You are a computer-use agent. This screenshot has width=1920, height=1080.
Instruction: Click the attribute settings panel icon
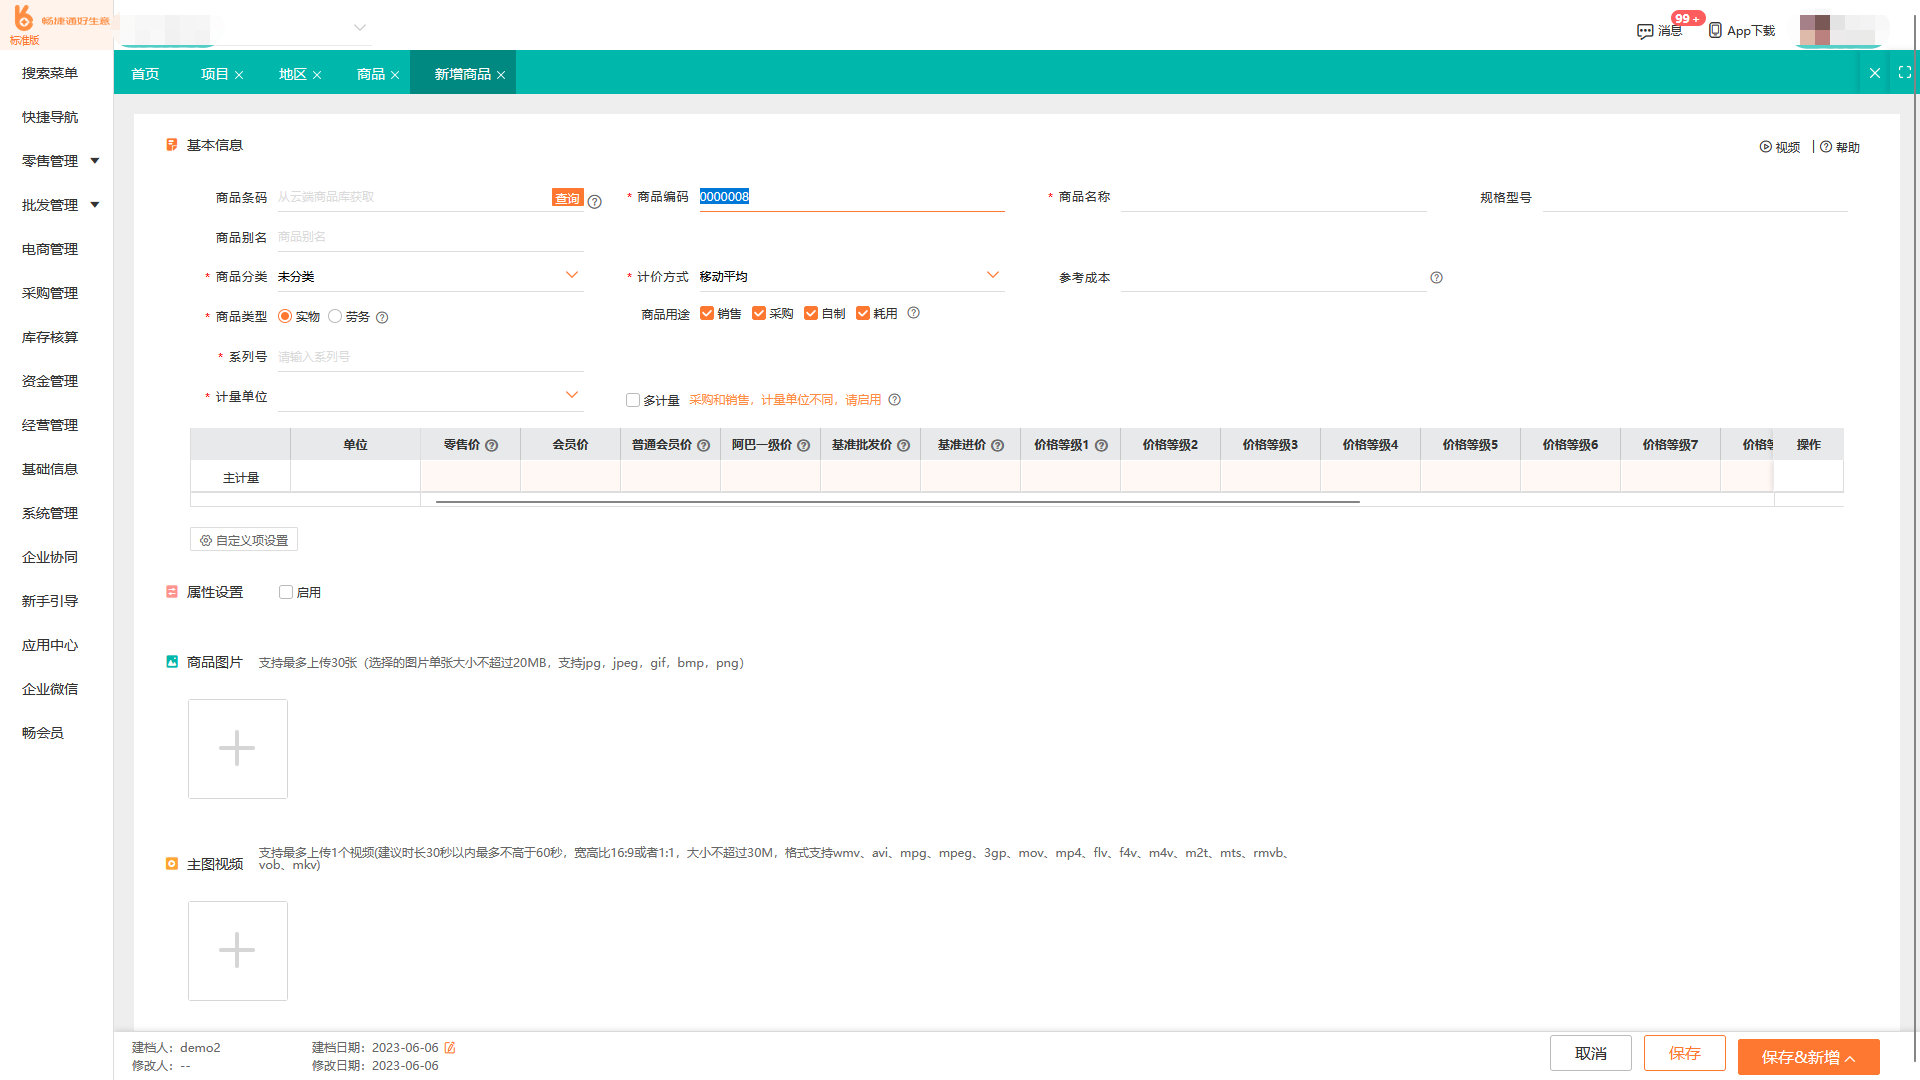[171, 591]
